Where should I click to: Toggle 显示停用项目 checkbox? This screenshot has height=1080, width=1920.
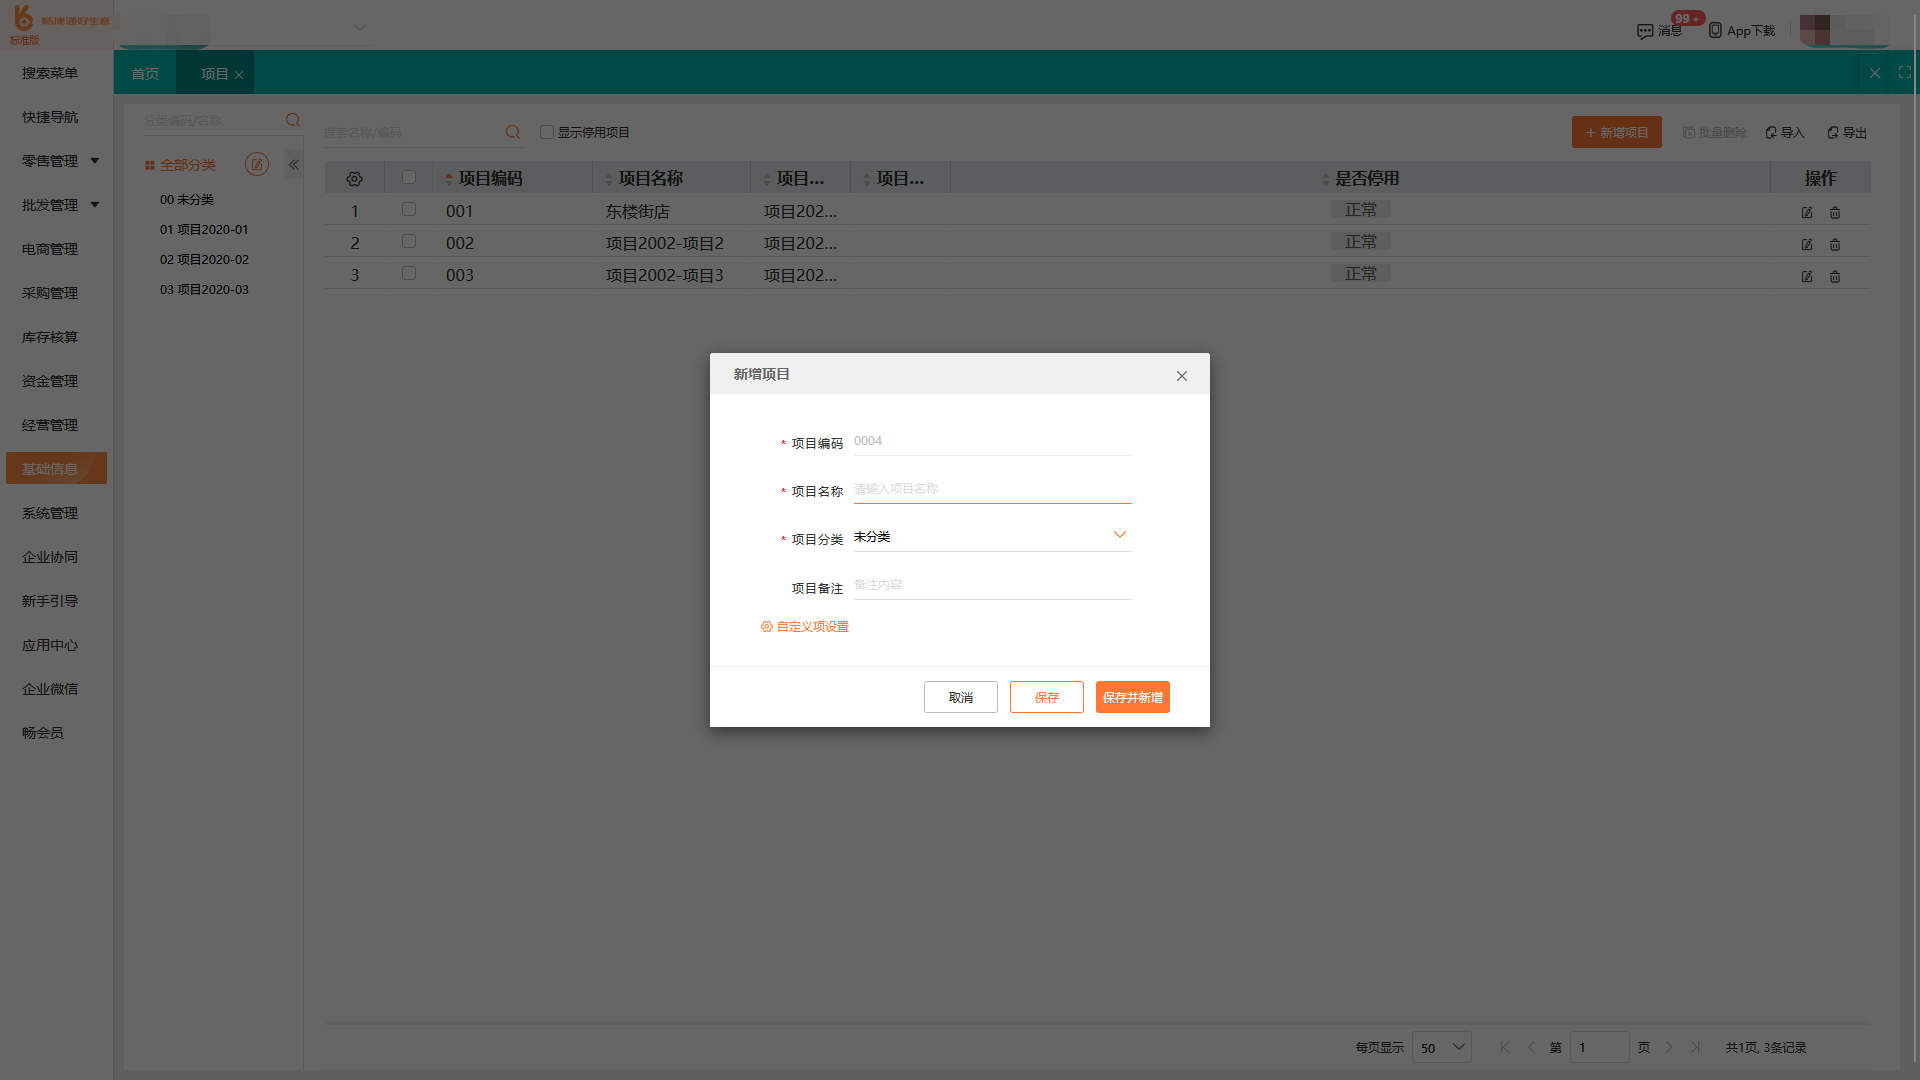(x=547, y=132)
